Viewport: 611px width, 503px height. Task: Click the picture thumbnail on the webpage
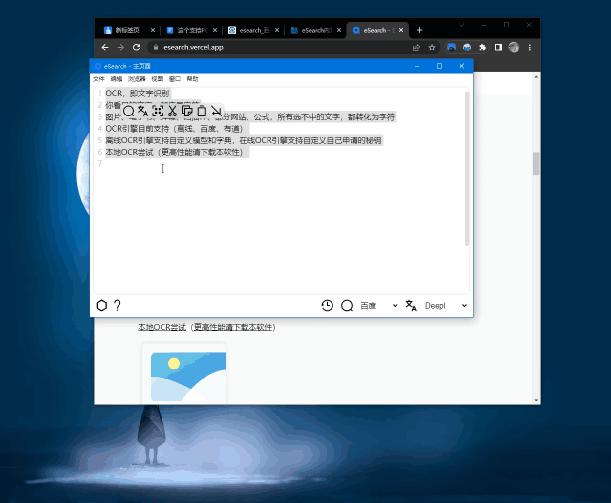pos(184,376)
